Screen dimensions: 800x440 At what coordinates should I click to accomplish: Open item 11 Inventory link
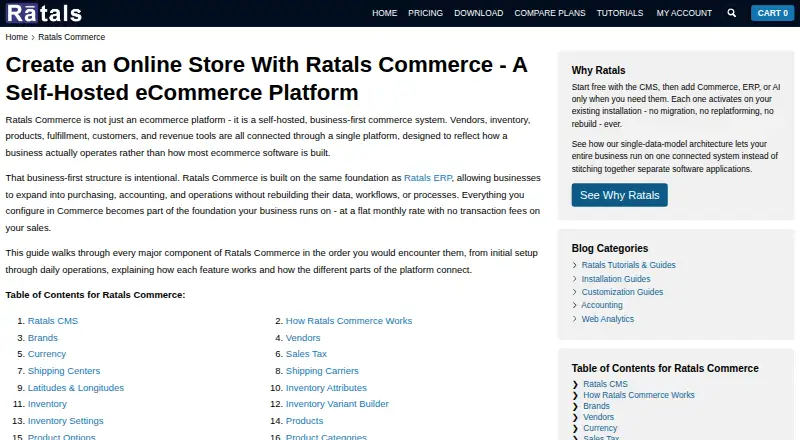[47, 404]
